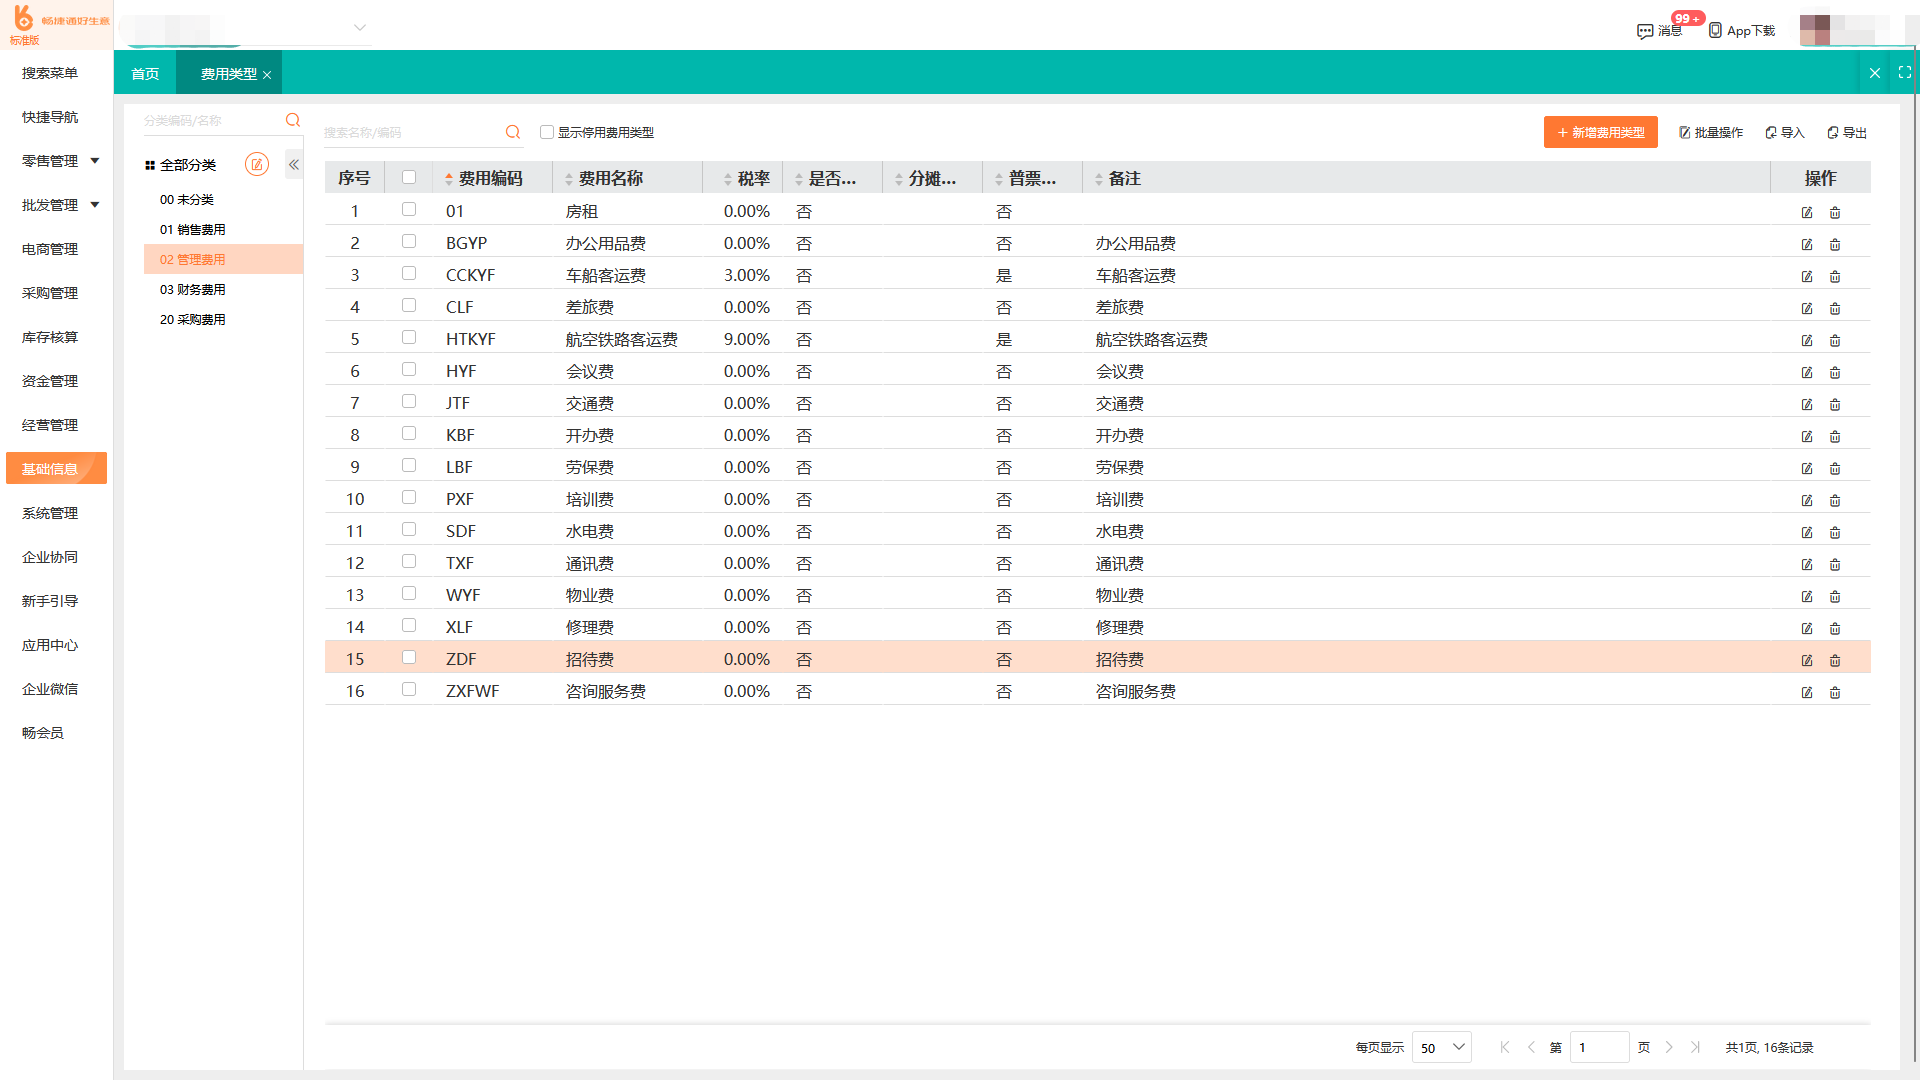Click the delete icon for ZXFWF row
Viewport: 1920px width, 1080px height.
[1836, 690]
